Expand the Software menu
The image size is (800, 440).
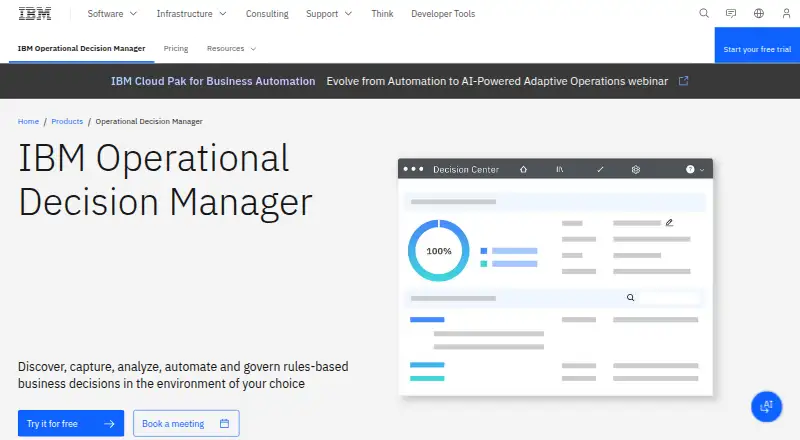(112, 14)
